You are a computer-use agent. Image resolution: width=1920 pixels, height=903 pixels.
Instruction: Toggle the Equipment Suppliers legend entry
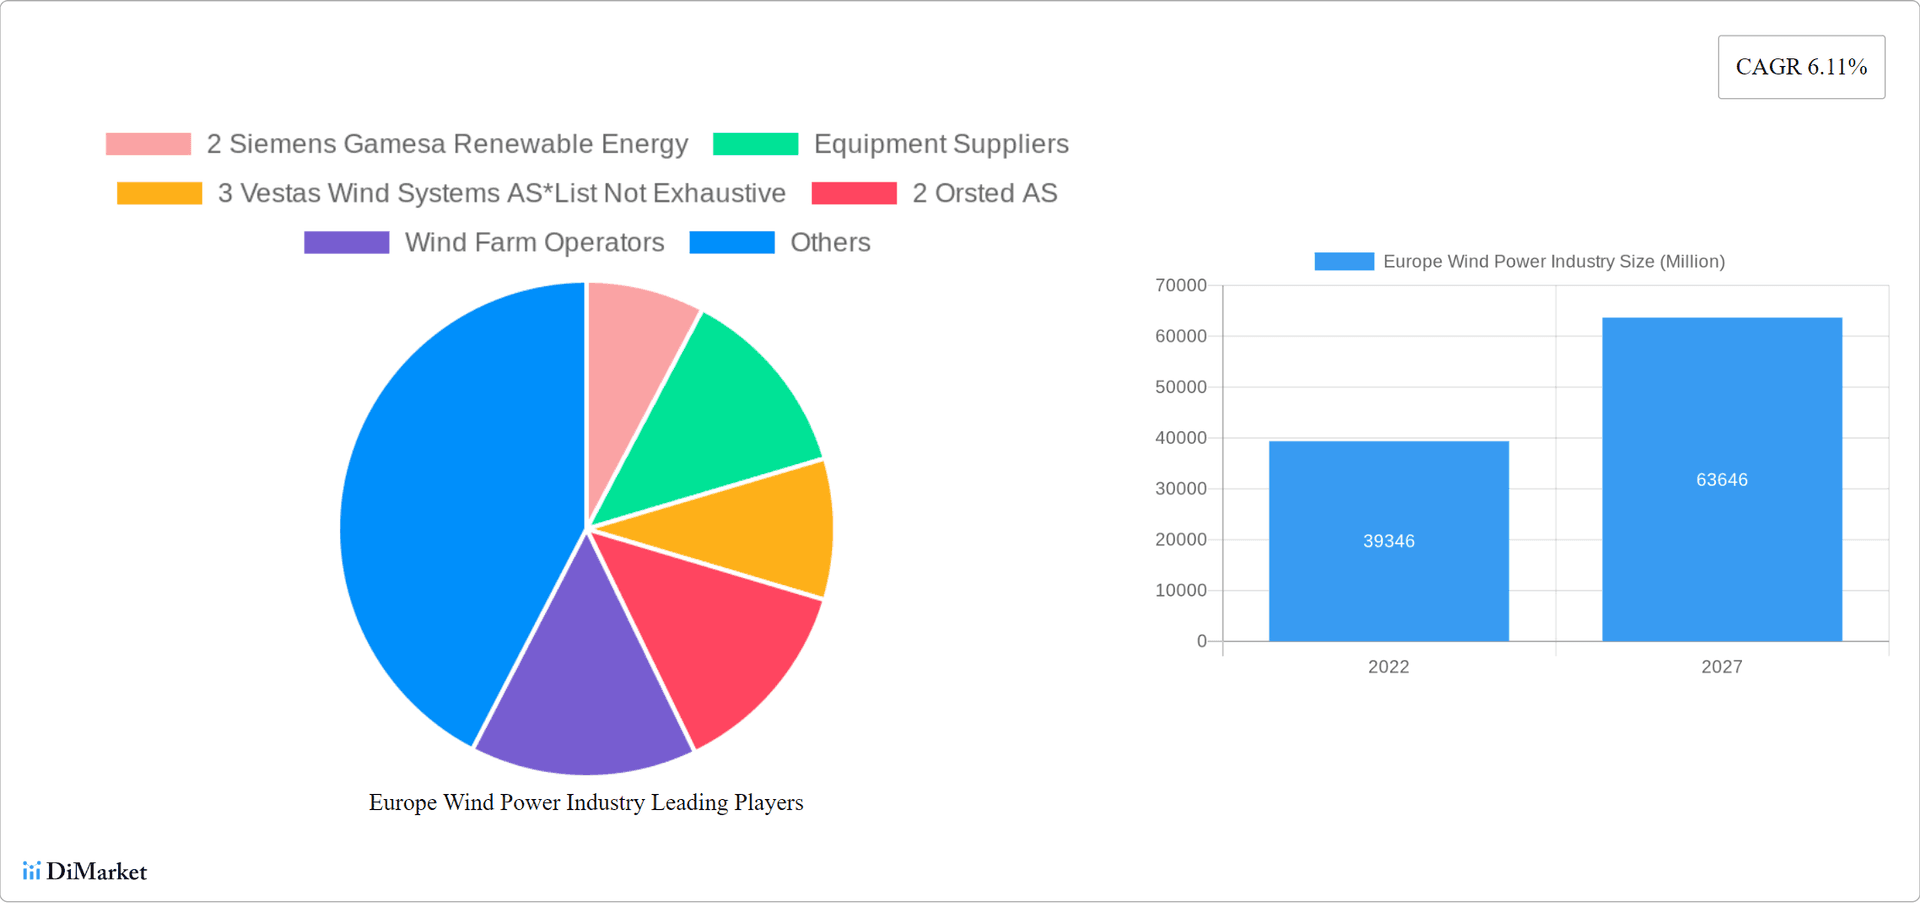point(941,143)
